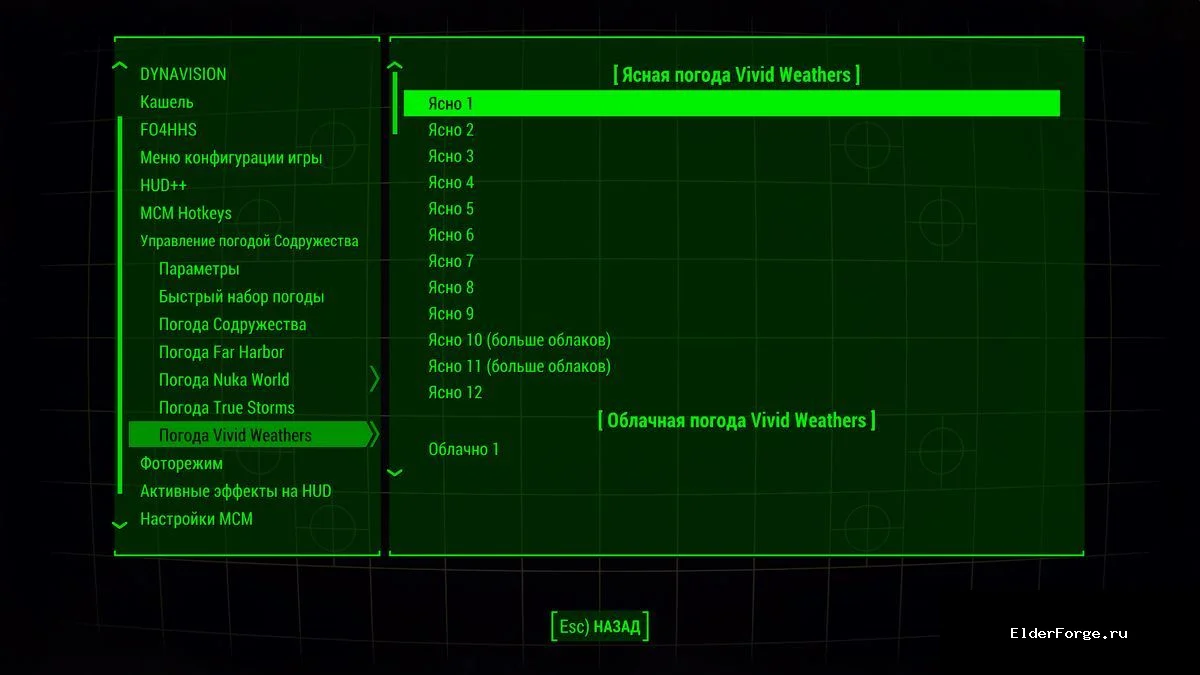Open the MCM Hotkeys entry
Image resolution: width=1200 pixels, height=675 pixels.
[186, 213]
